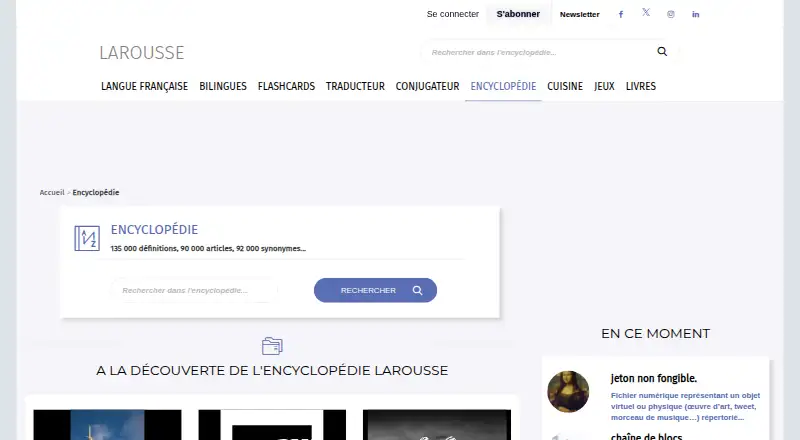This screenshot has width=800, height=440.
Task: Open the Mona Lisa thumbnail
Action: 568,392
